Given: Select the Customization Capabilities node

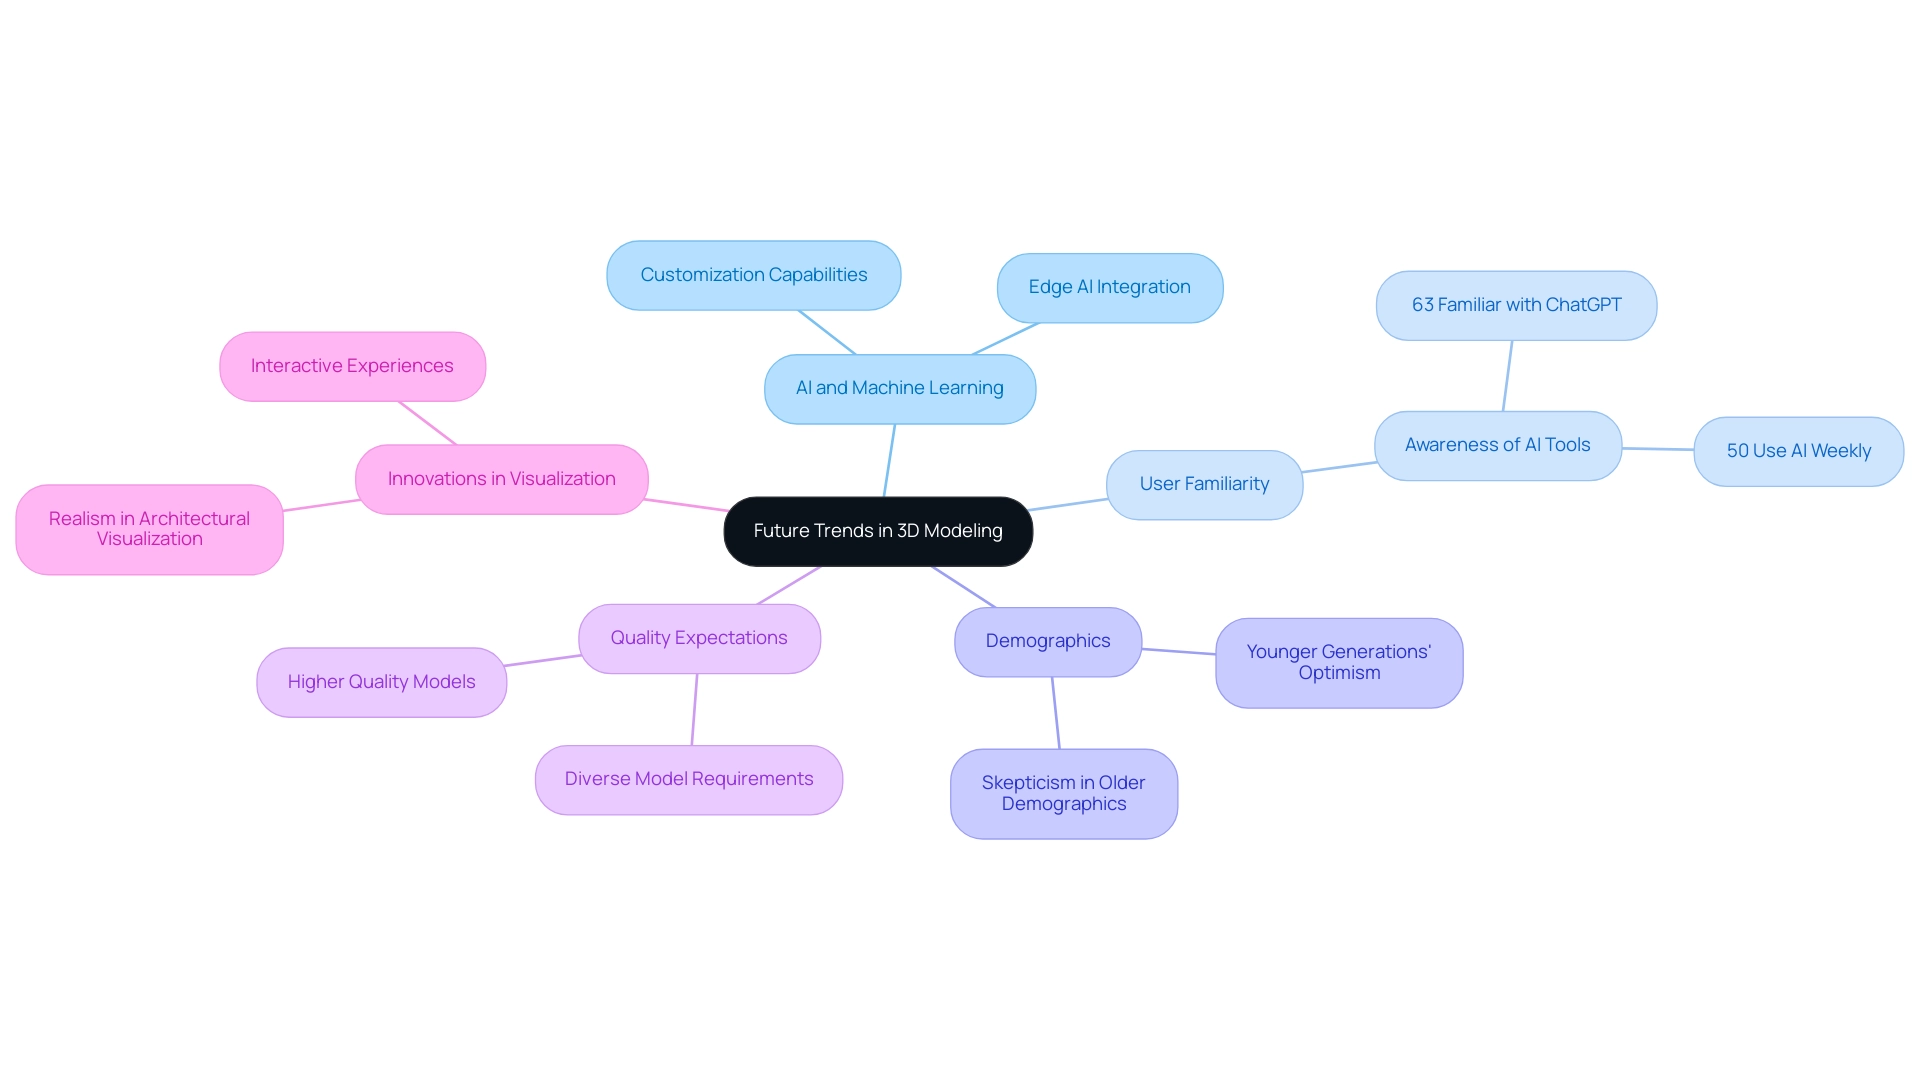Looking at the screenshot, I should click(x=752, y=274).
